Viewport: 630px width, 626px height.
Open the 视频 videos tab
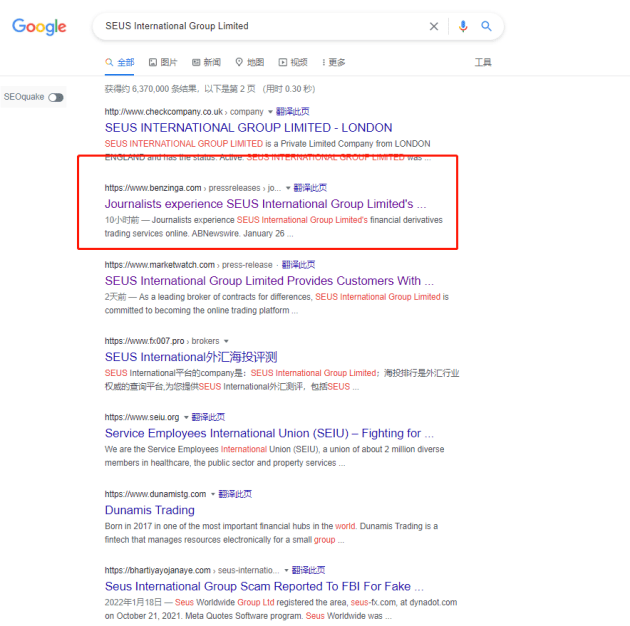click(x=293, y=62)
